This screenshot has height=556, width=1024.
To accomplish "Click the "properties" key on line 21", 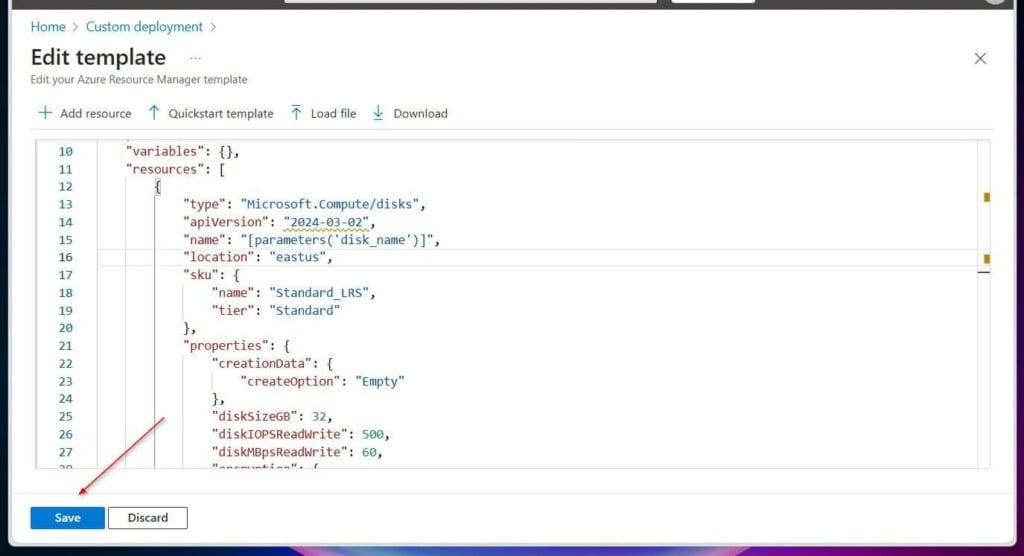I will (x=226, y=346).
